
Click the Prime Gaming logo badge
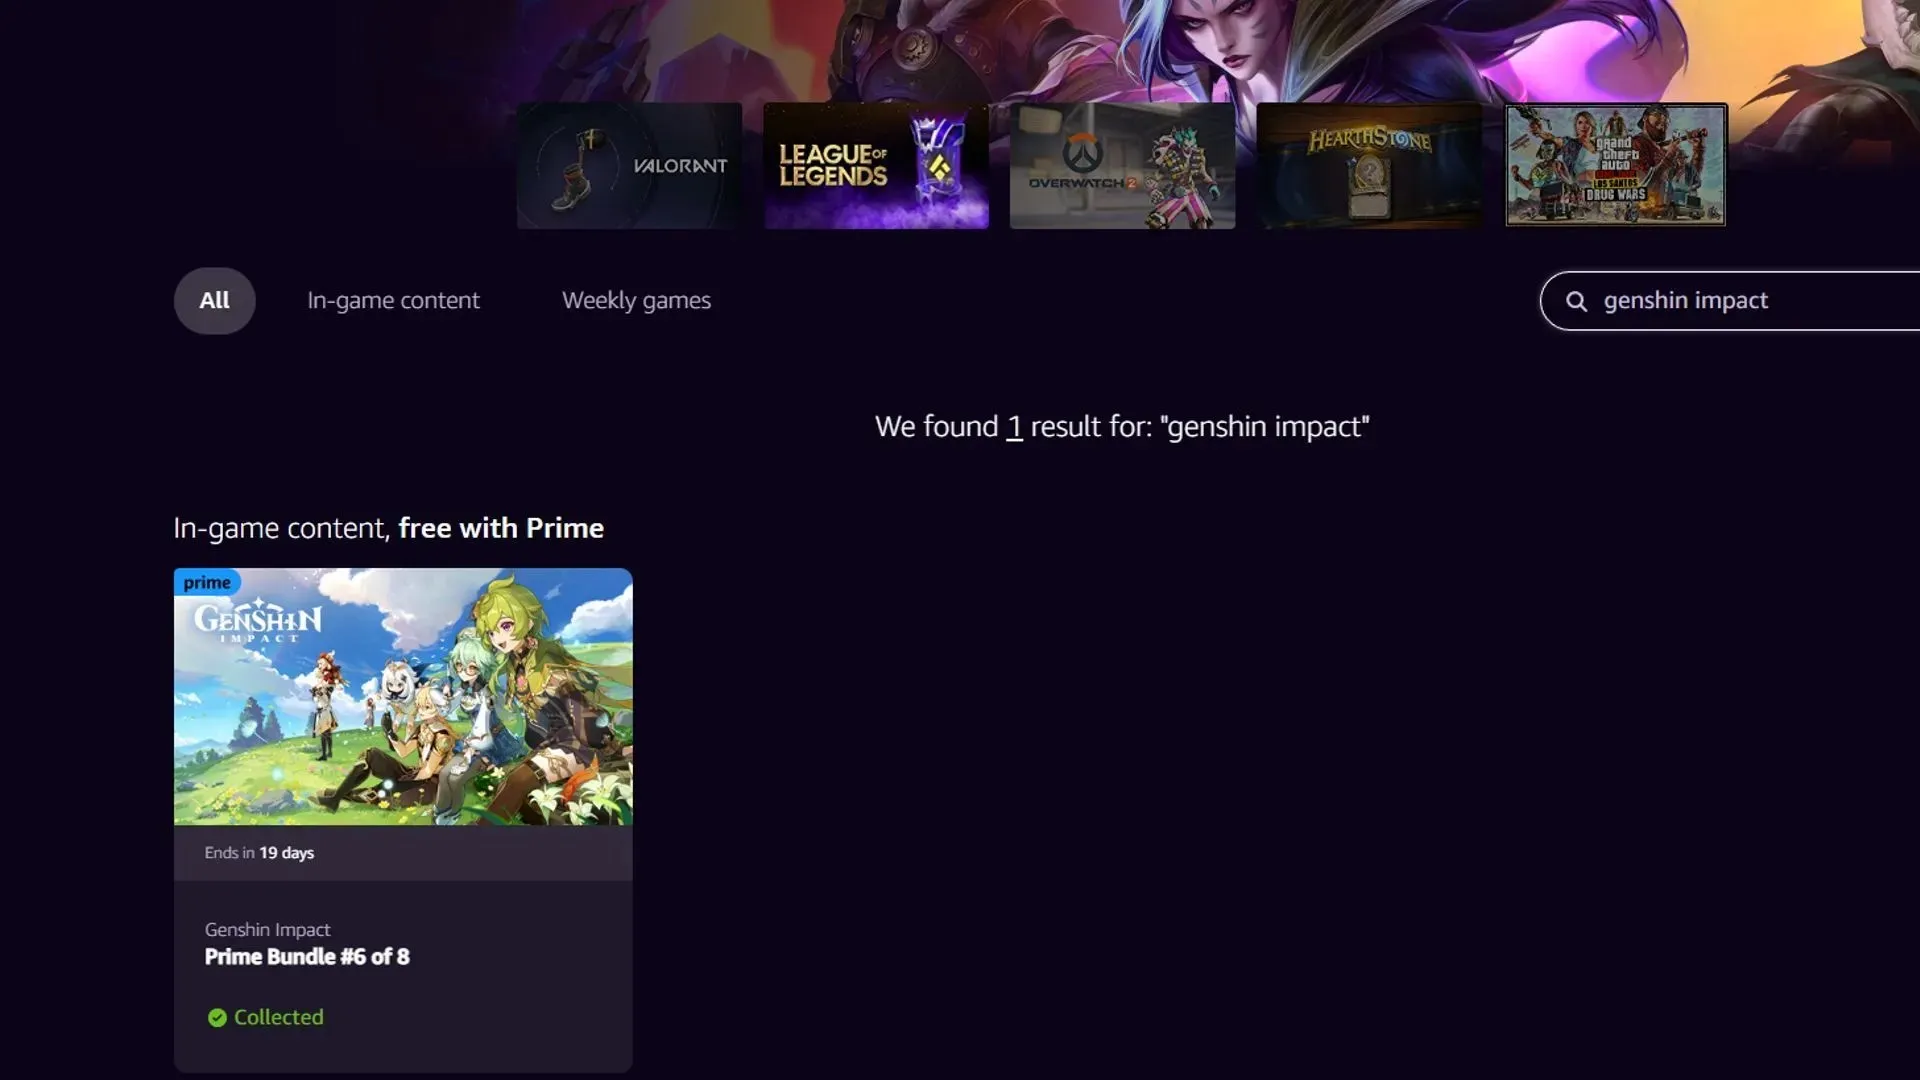(207, 582)
